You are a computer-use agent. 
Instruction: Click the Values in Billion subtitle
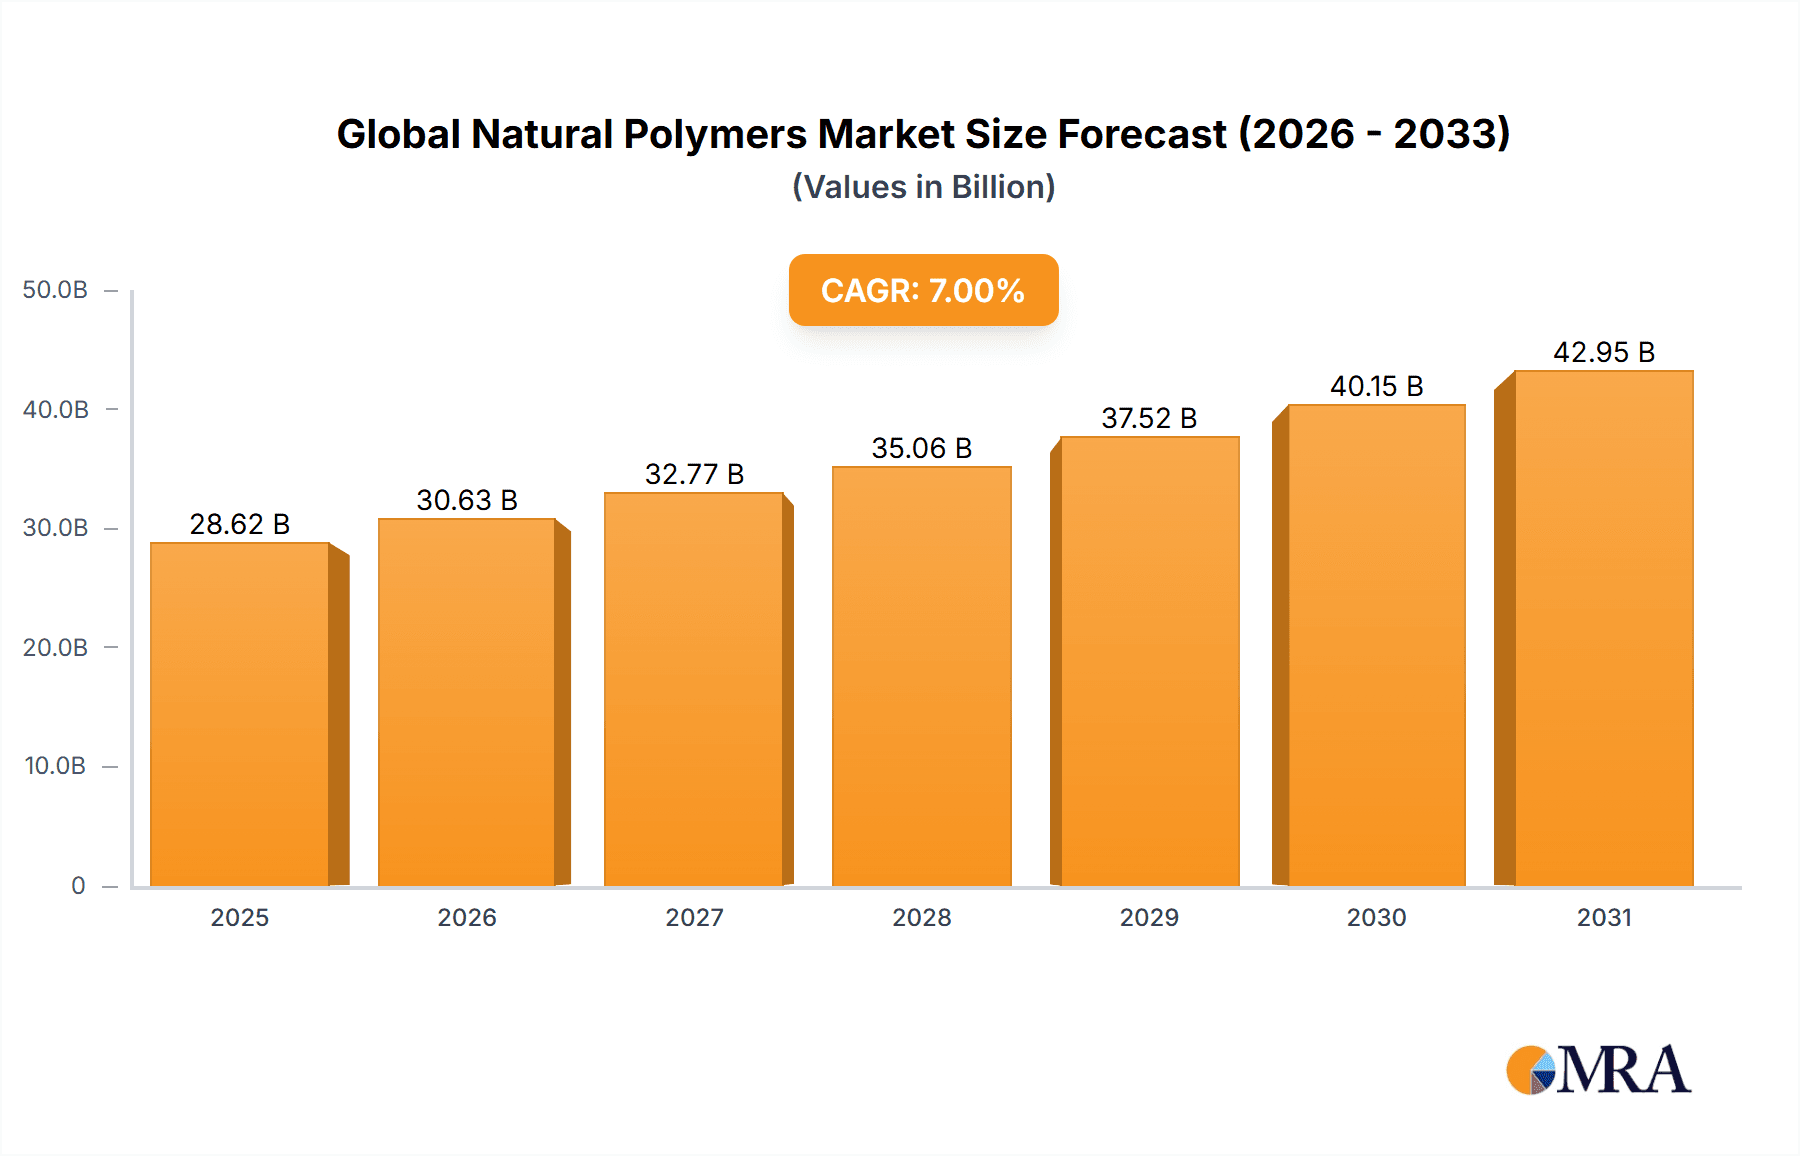[x=923, y=187]
